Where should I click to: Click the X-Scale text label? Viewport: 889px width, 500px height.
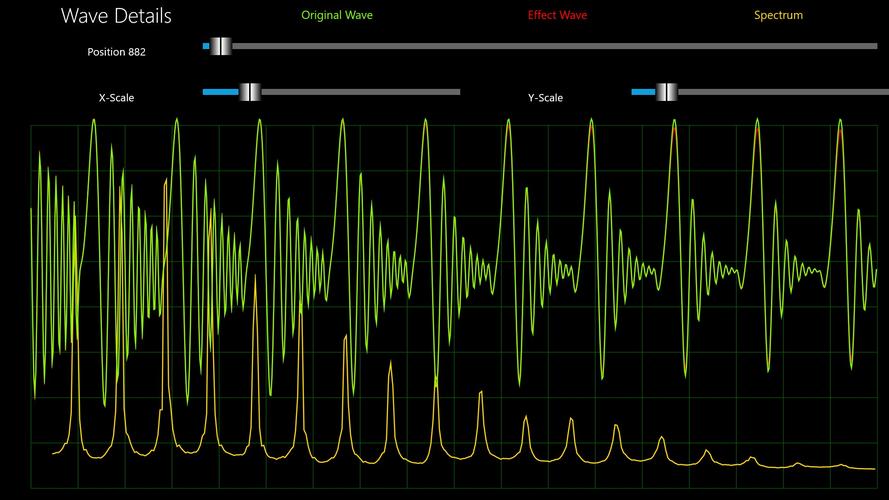click(116, 98)
